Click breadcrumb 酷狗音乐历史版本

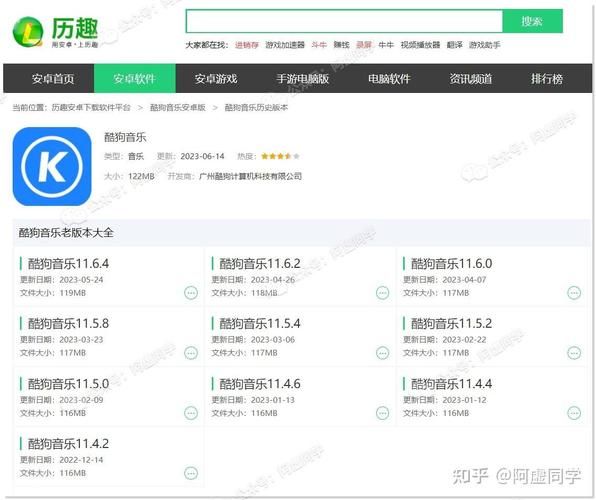point(256,108)
